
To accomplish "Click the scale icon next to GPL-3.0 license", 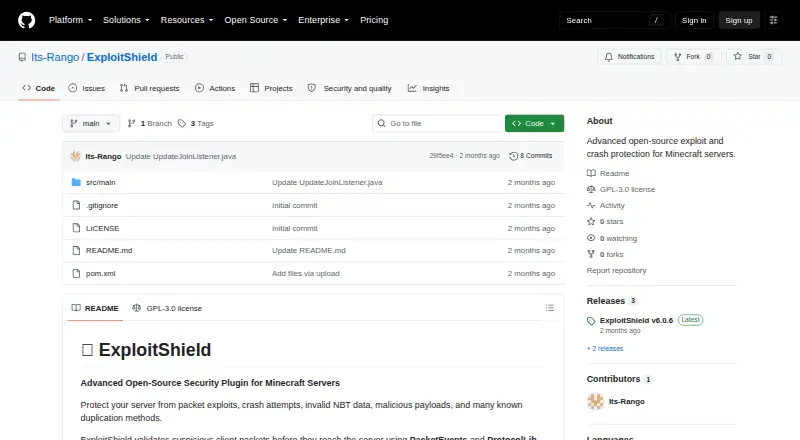I will coord(591,189).
